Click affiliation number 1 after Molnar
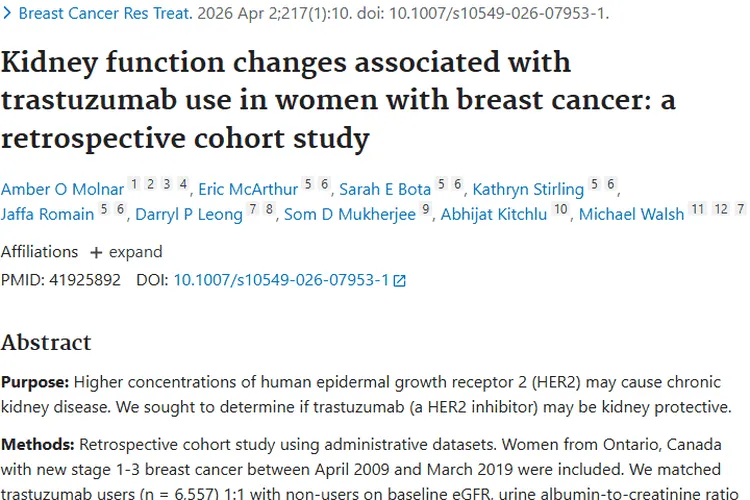This screenshot has height=500, width=750. coord(134,184)
